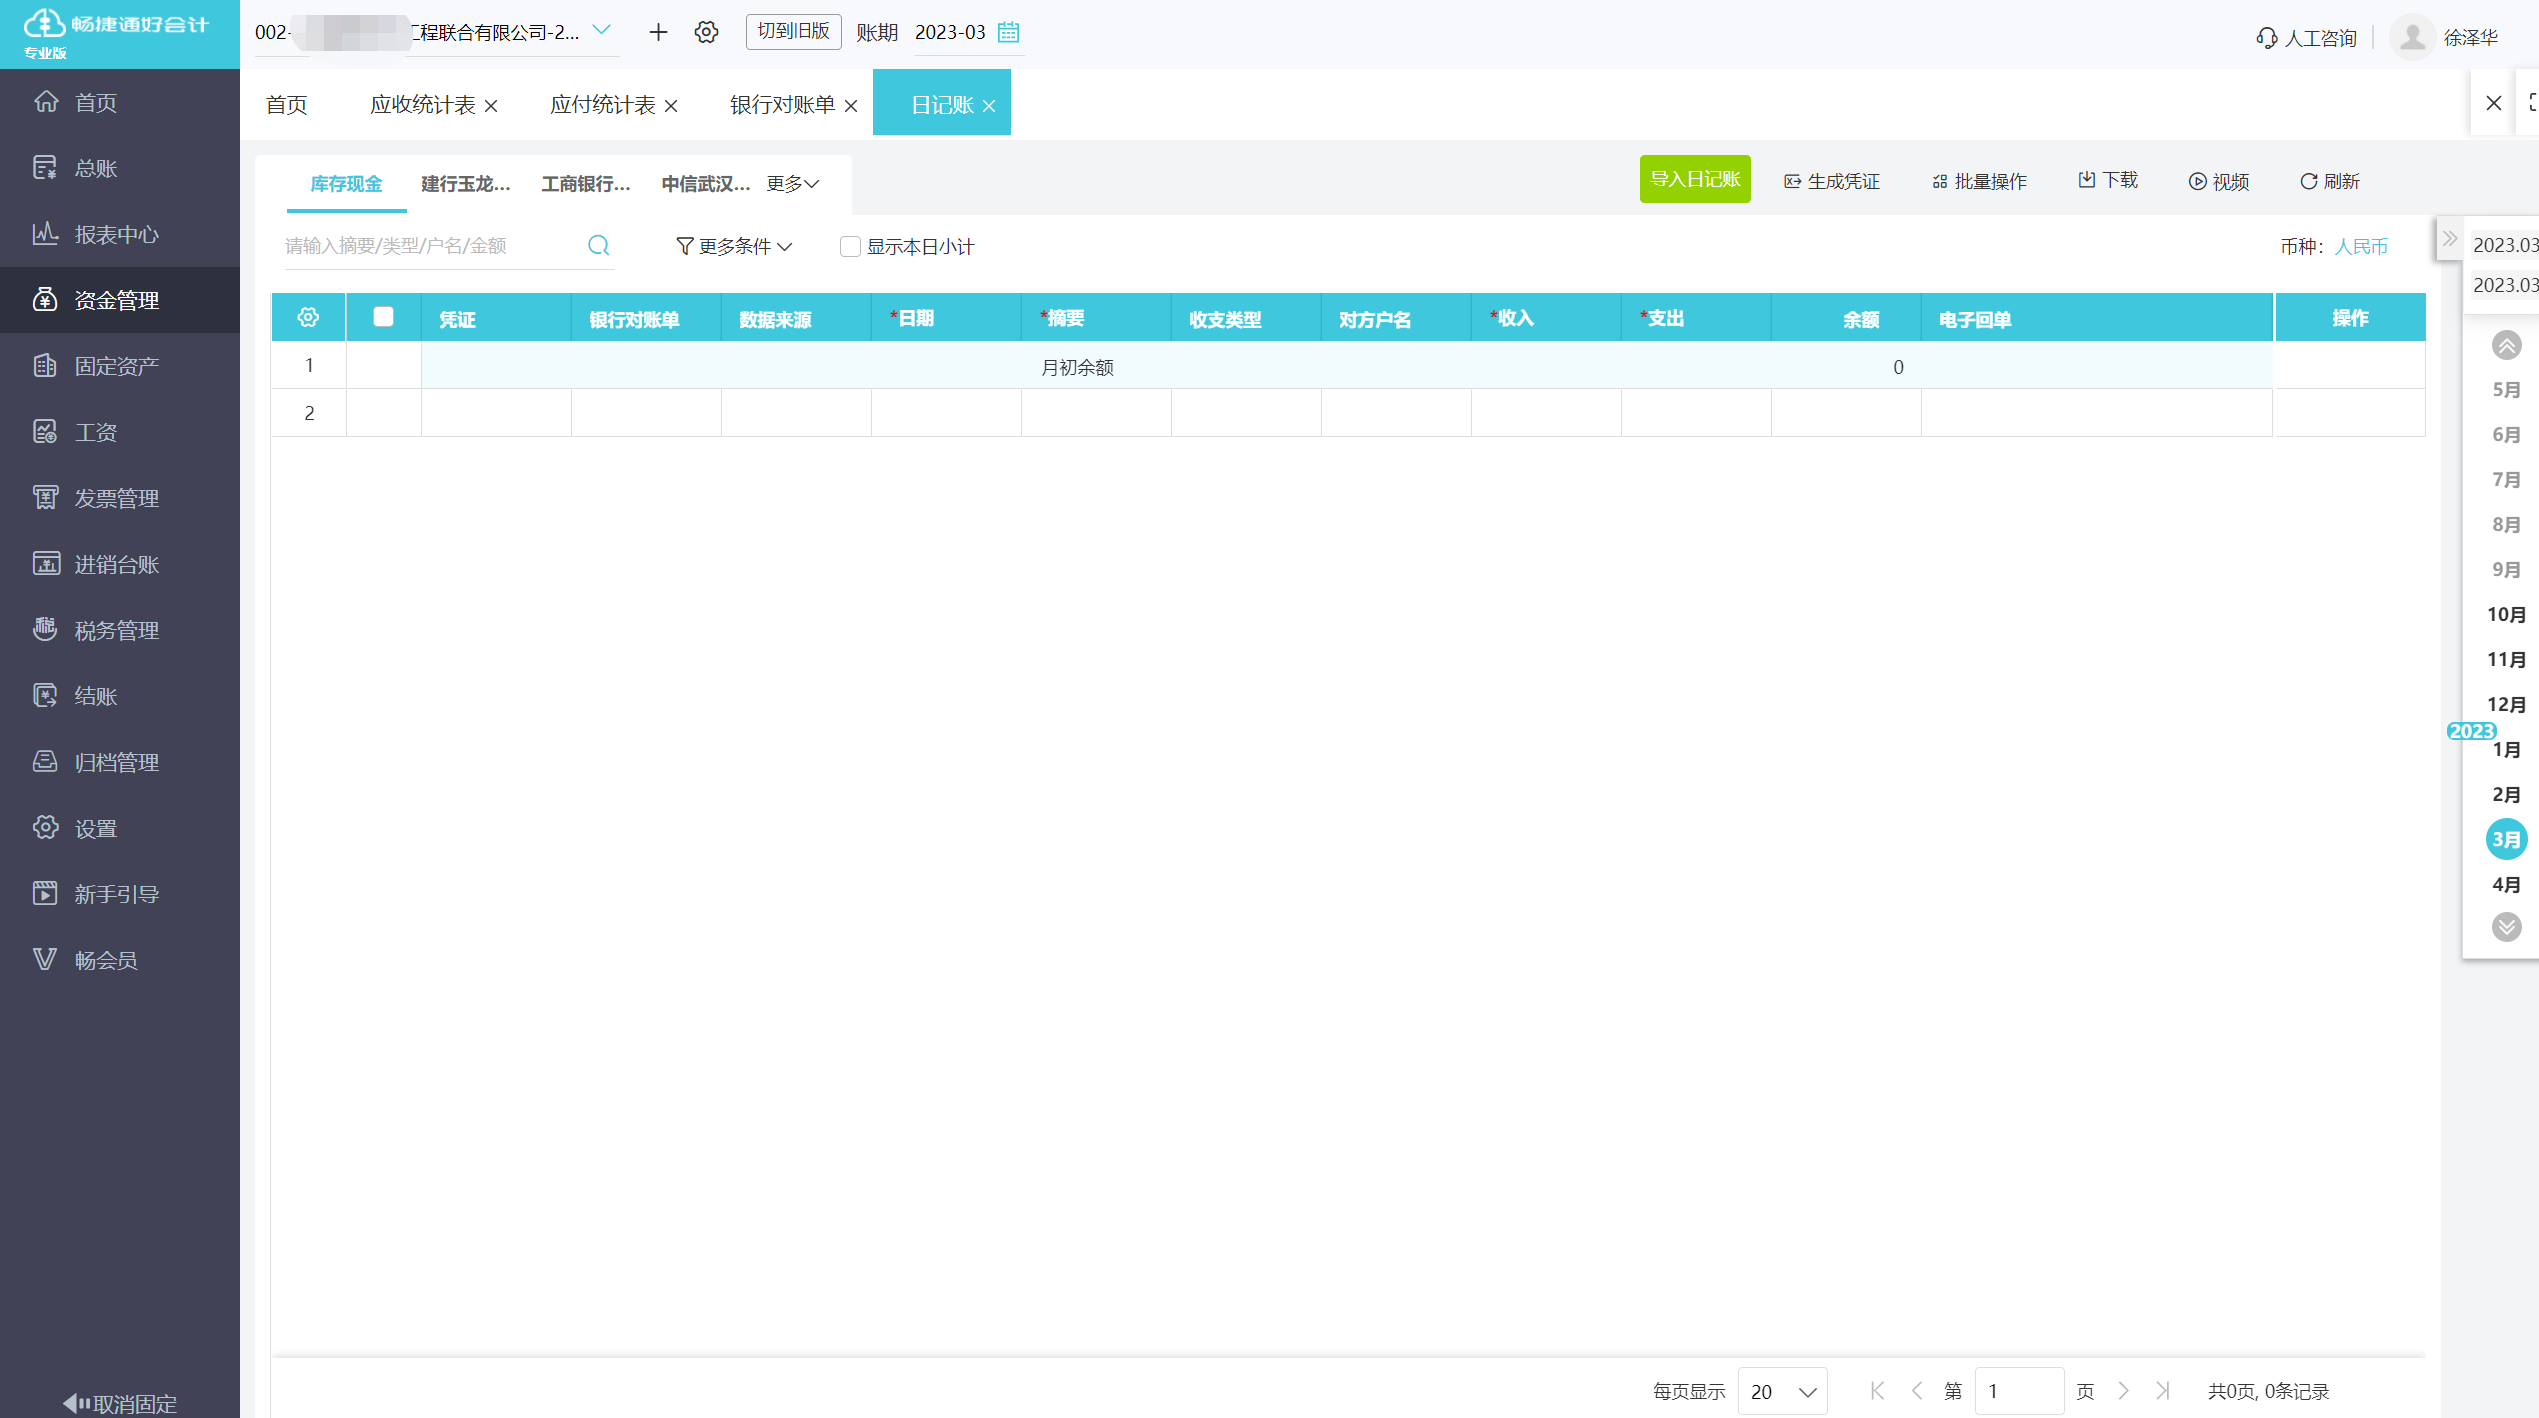This screenshot has height=1418, width=2539.
Task: Switch to 银行对账单 tab
Action: (x=781, y=103)
